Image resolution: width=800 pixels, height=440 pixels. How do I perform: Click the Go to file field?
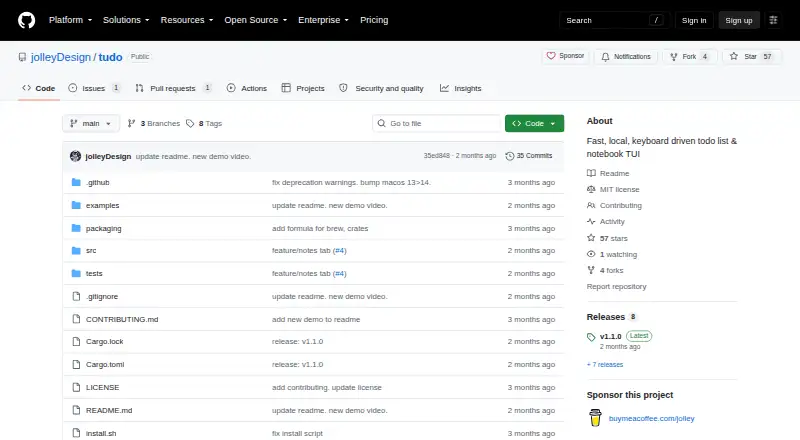coord(437,124)
